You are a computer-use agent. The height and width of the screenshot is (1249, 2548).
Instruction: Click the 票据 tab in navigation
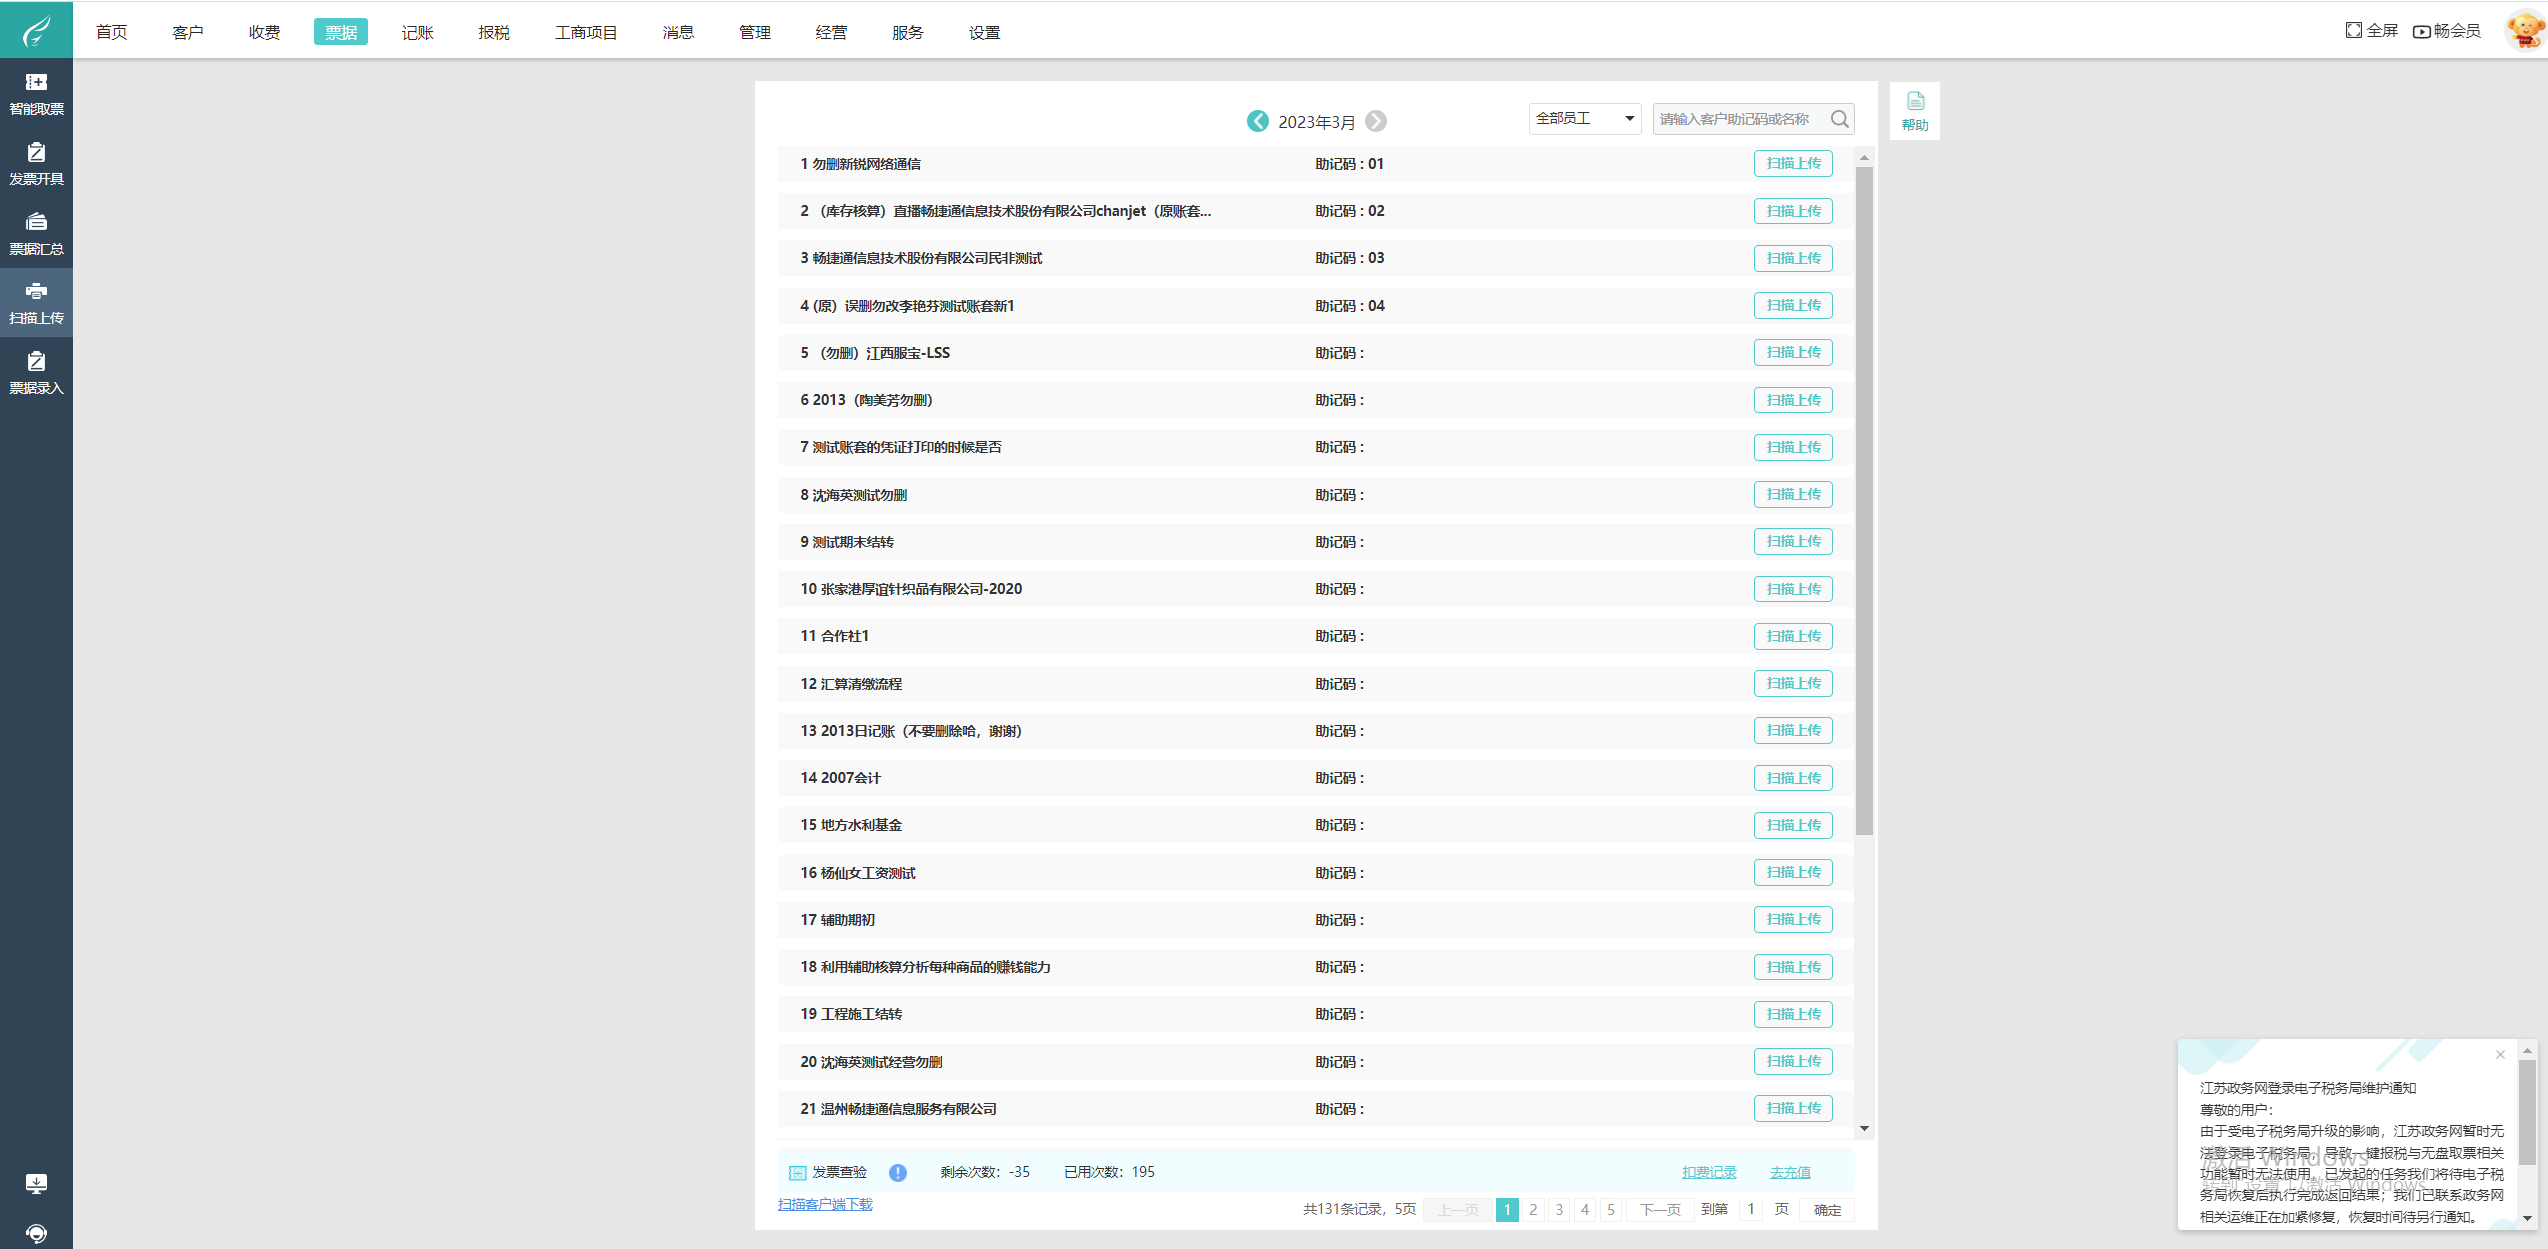[340, 32]
